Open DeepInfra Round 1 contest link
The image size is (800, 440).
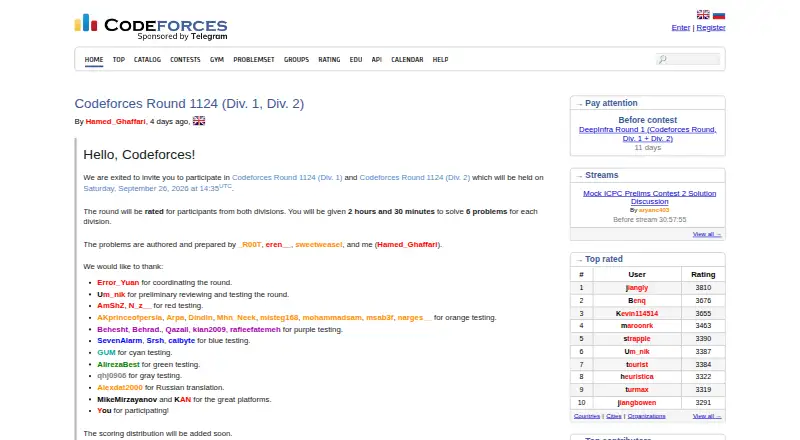[647, 134]
